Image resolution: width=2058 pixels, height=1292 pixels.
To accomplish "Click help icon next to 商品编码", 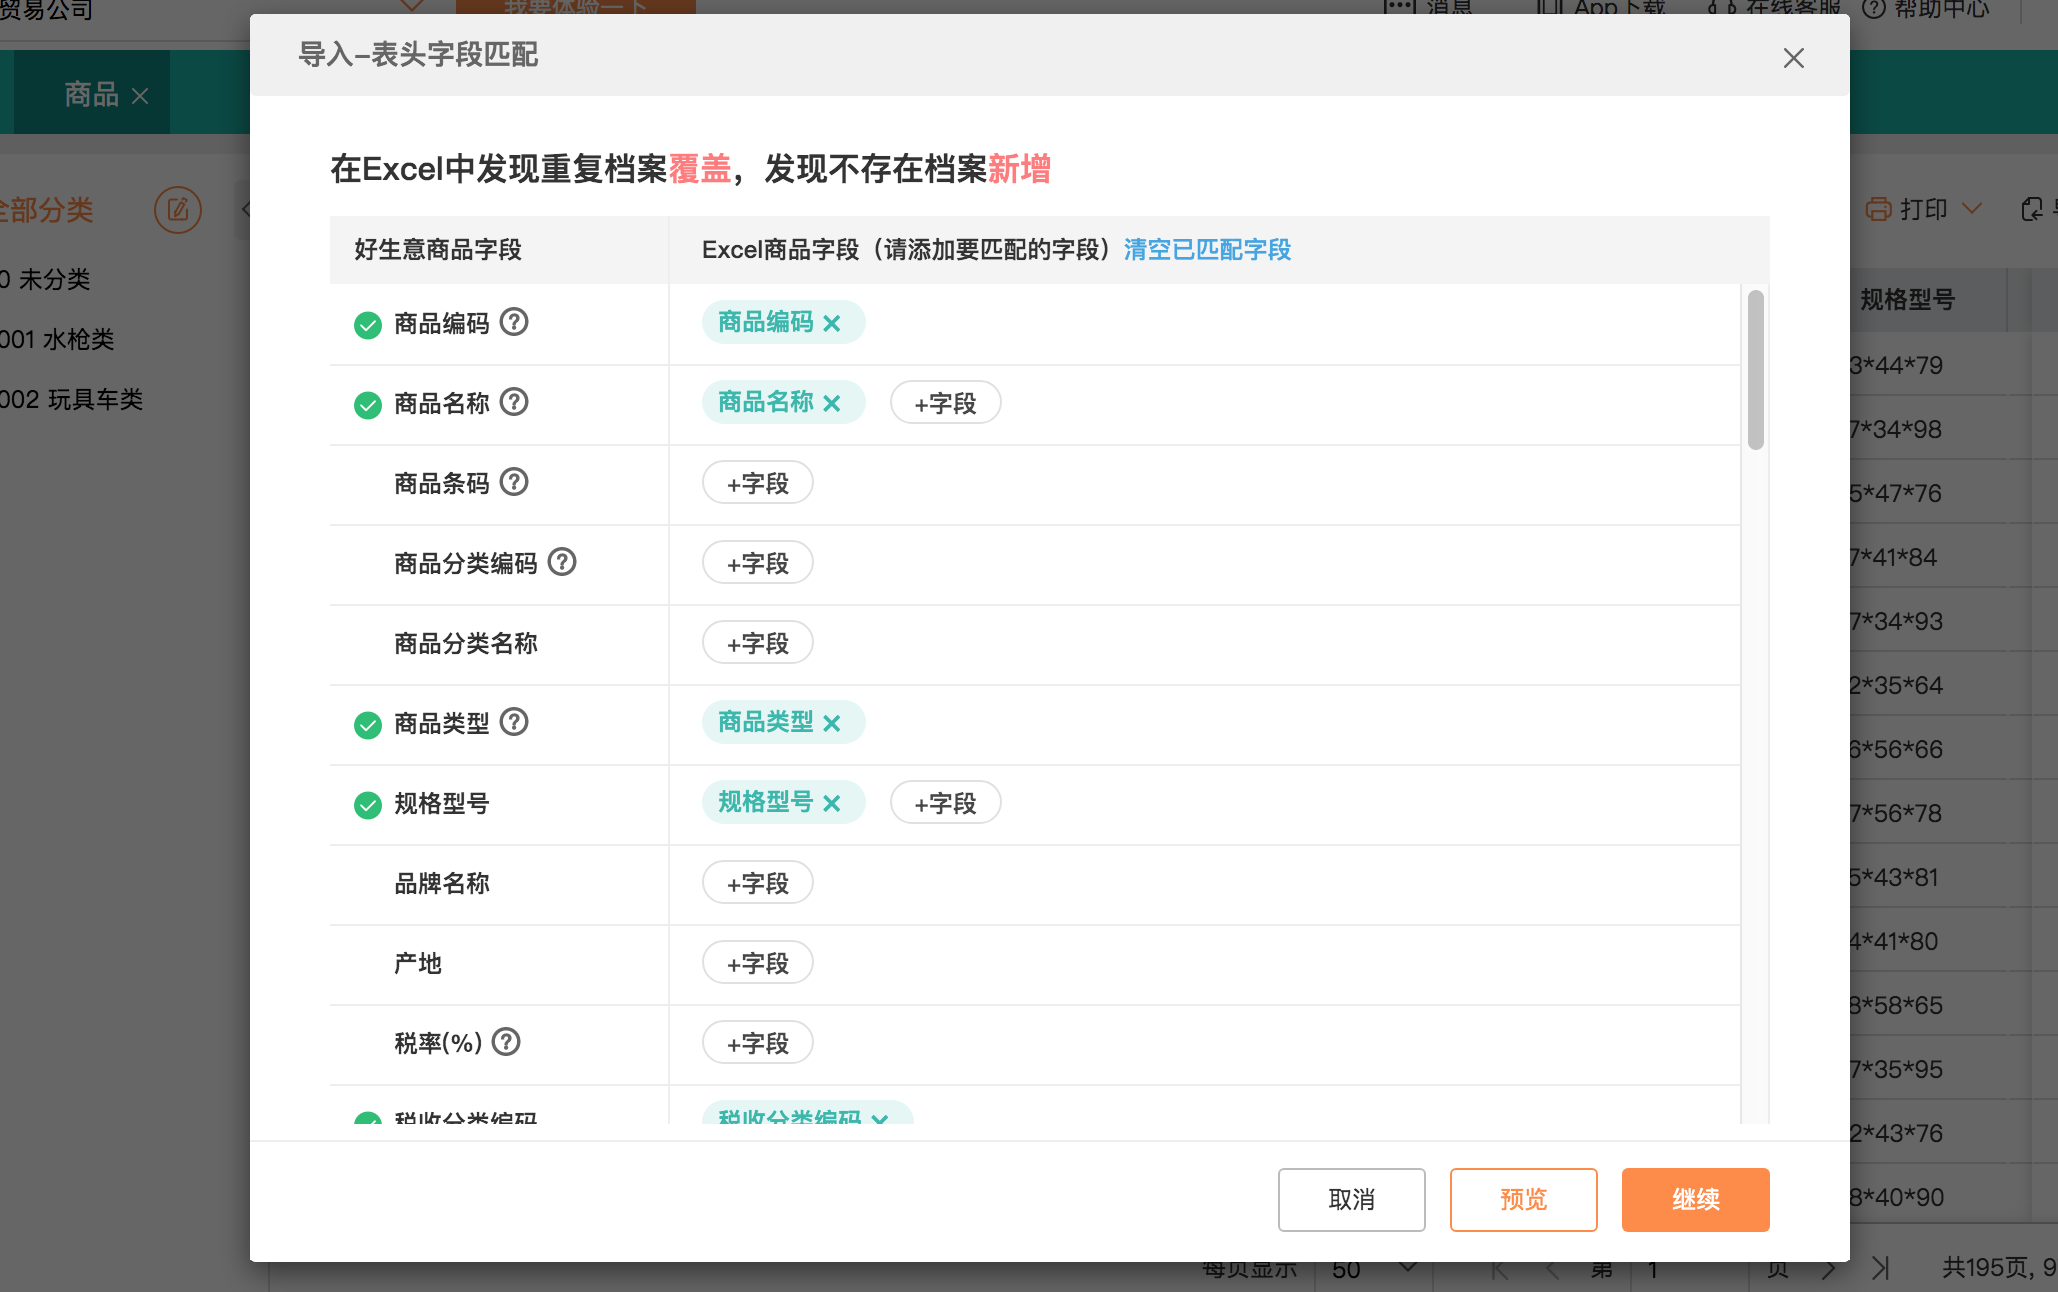I will [x=516, y=322].
